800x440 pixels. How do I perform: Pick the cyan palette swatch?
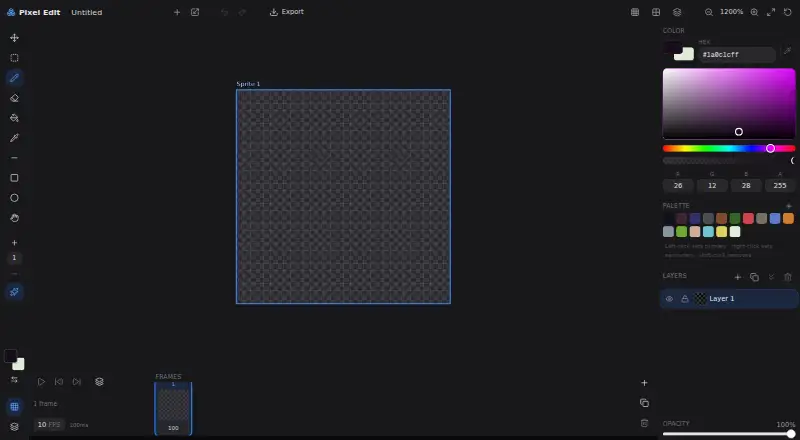pyautogui.click(x=708, y=232)
